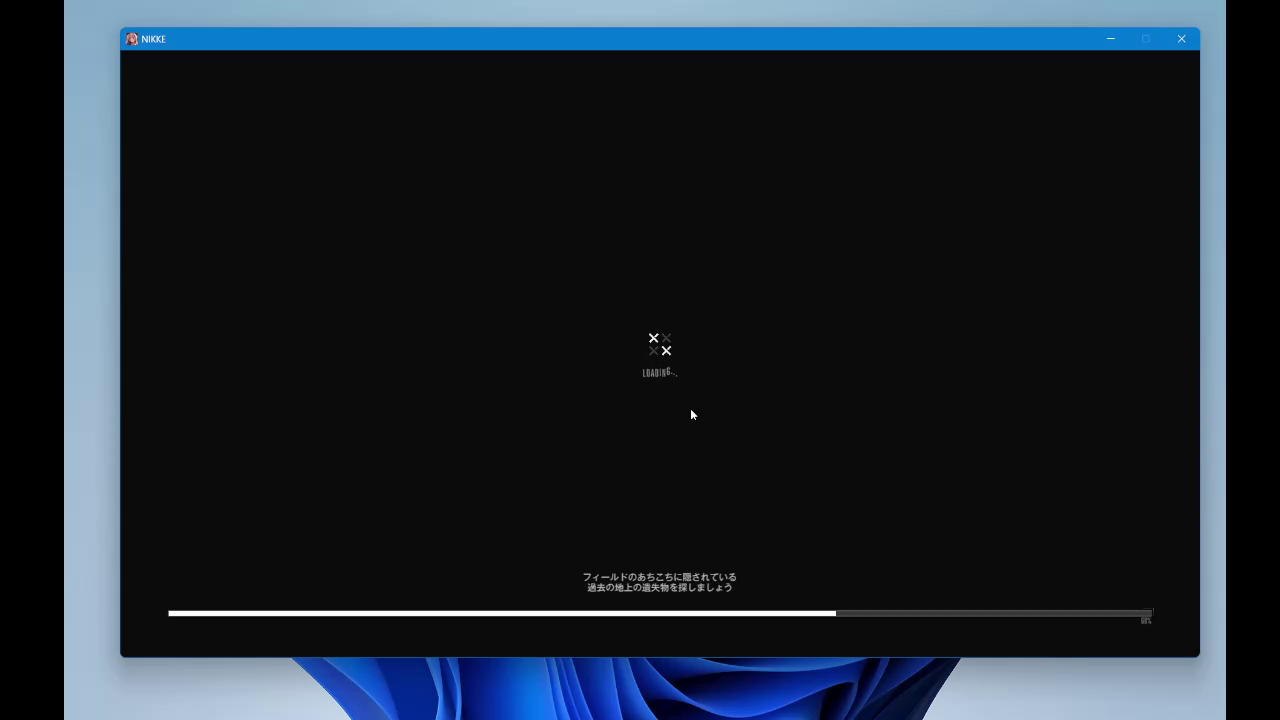Click the LOADING text under the spinner

[x=659, y=373]
